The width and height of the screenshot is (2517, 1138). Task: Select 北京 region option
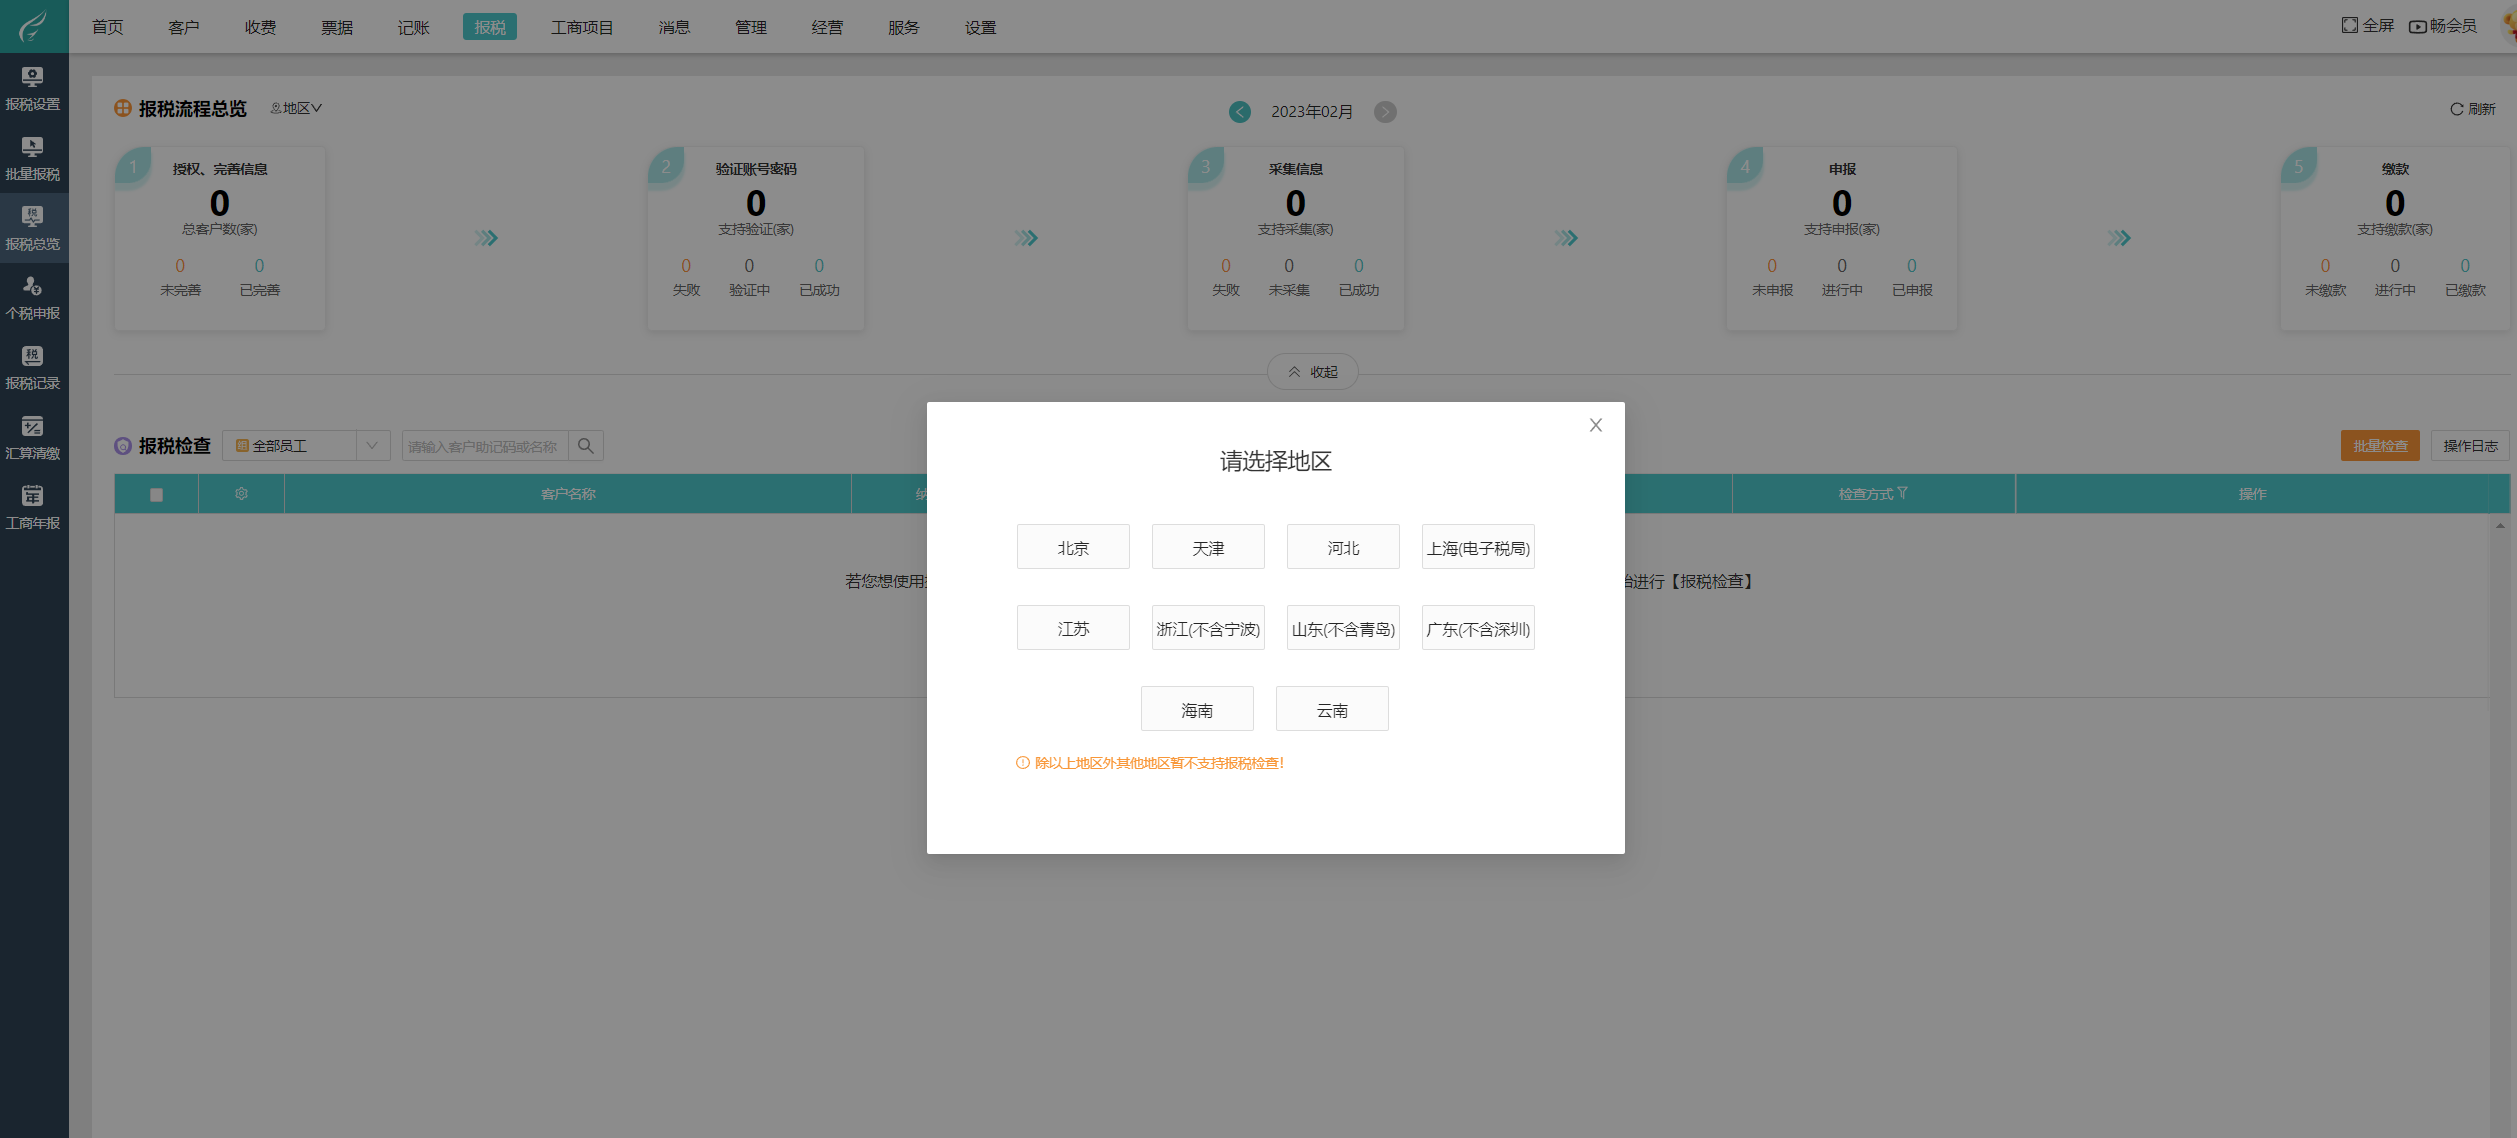point(1074,547)
